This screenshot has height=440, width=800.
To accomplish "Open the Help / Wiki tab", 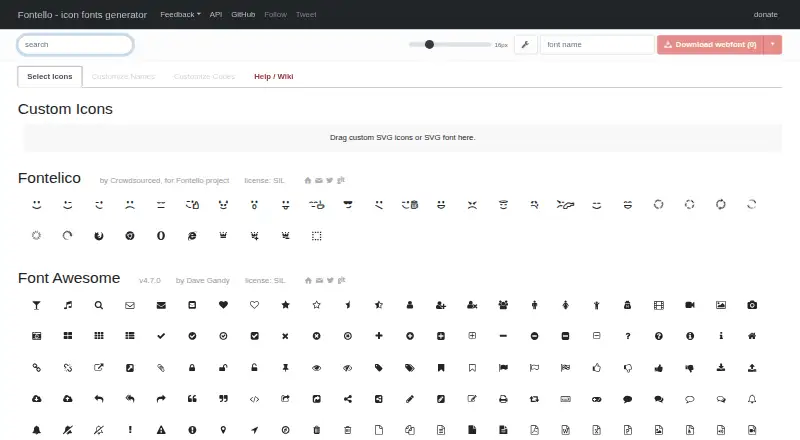I will pyautogui.click(x=273, y=77).
